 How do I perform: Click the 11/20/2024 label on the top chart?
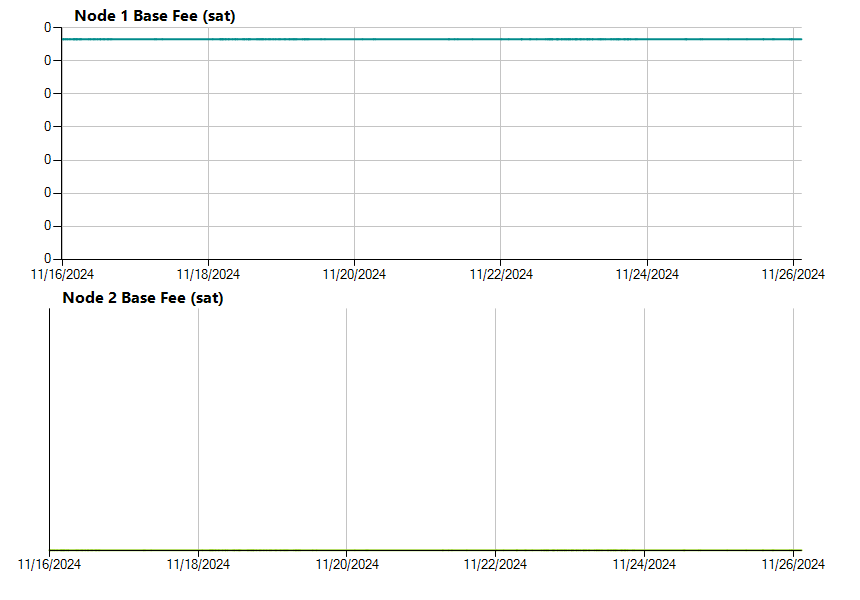click(x=356, y=270)
